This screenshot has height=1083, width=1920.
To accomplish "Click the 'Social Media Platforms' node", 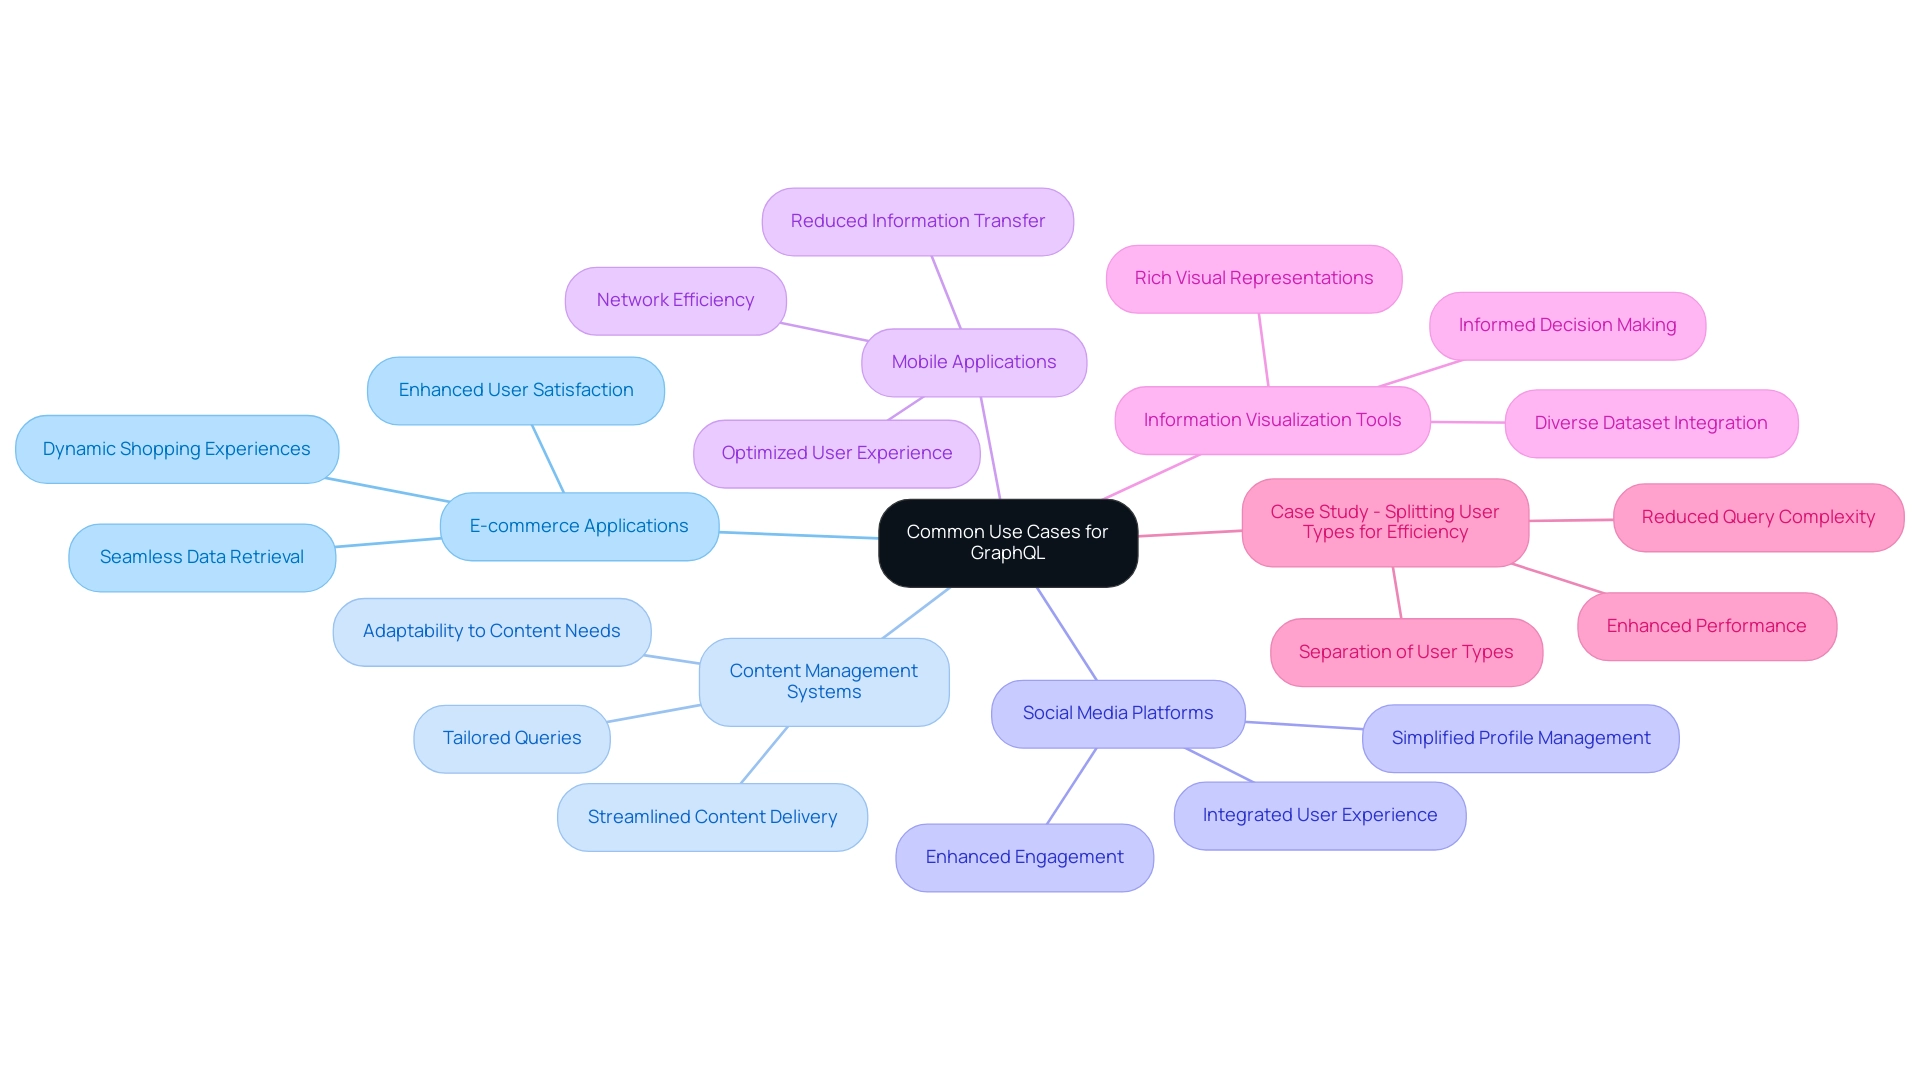I will [1116, 712].
